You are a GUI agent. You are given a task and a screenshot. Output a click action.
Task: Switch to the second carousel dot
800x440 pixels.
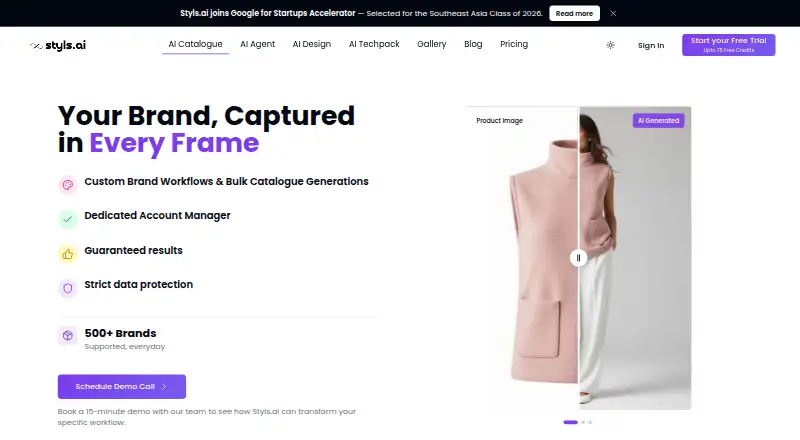click(583, 422)
